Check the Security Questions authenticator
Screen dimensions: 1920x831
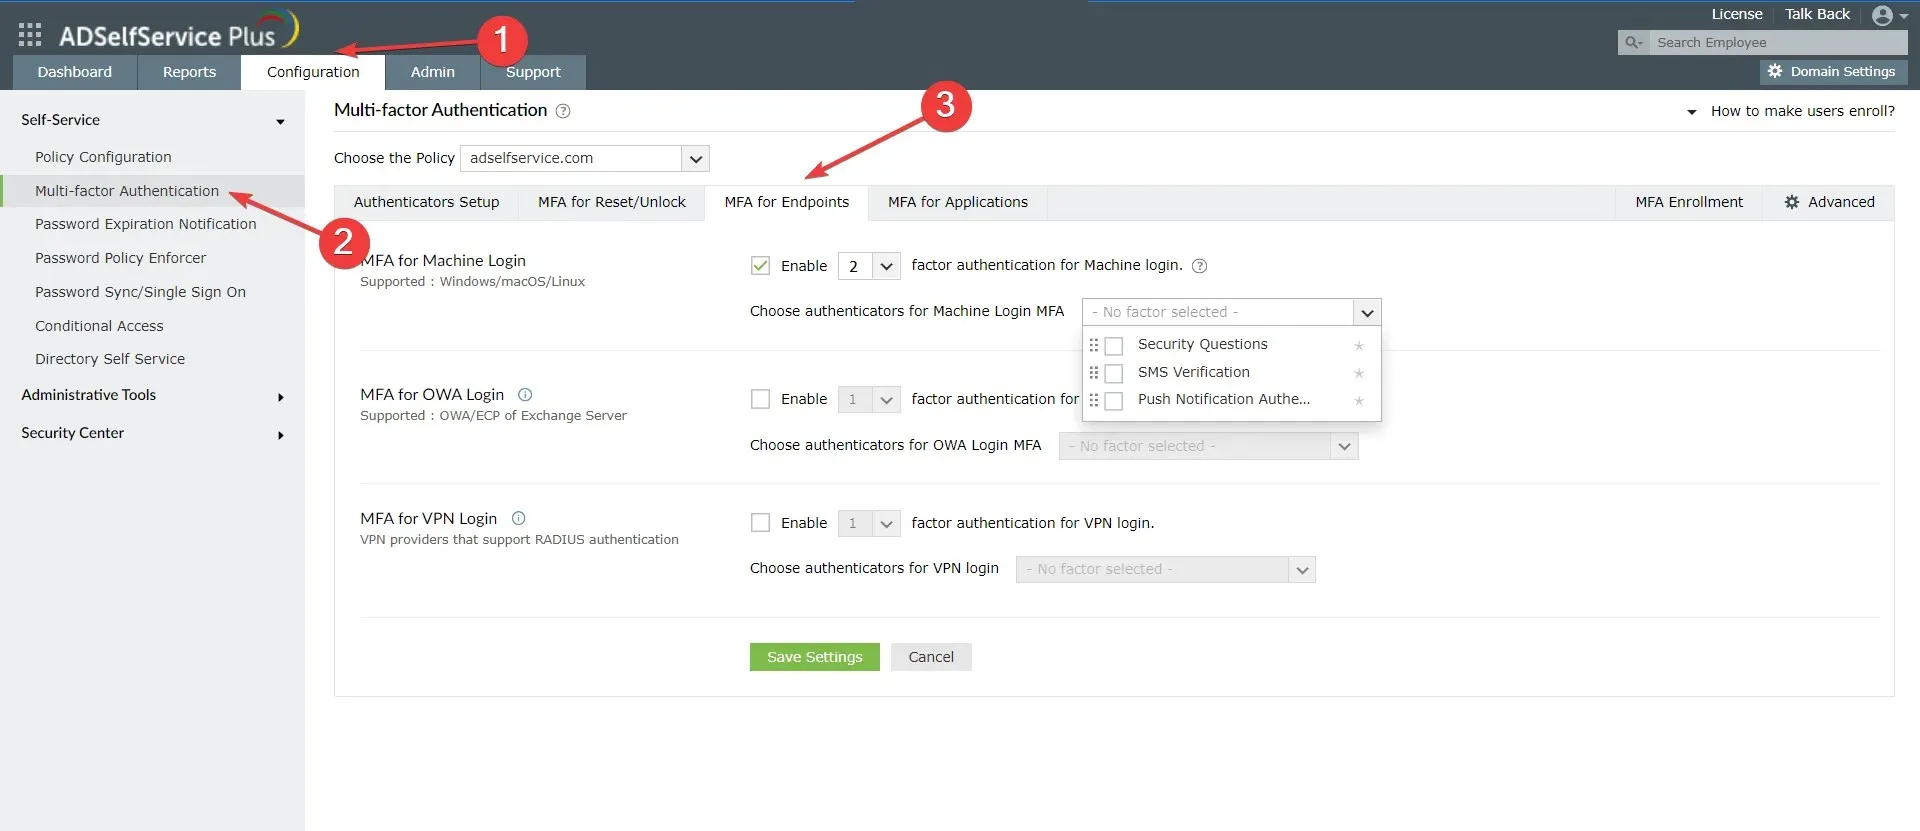point(1114,346)
